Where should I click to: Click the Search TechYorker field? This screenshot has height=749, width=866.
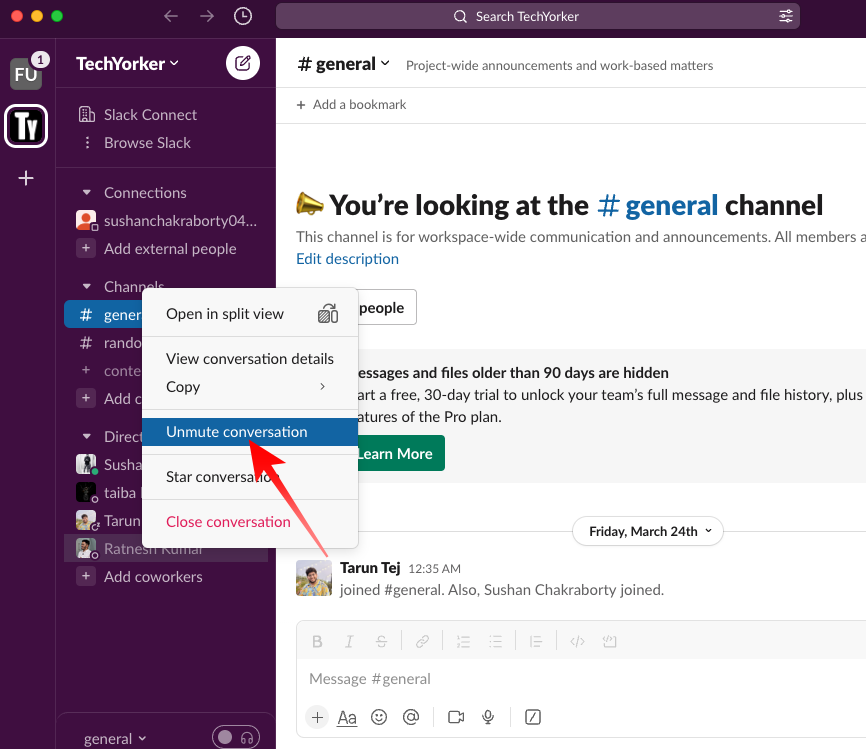tap(537, 17)
